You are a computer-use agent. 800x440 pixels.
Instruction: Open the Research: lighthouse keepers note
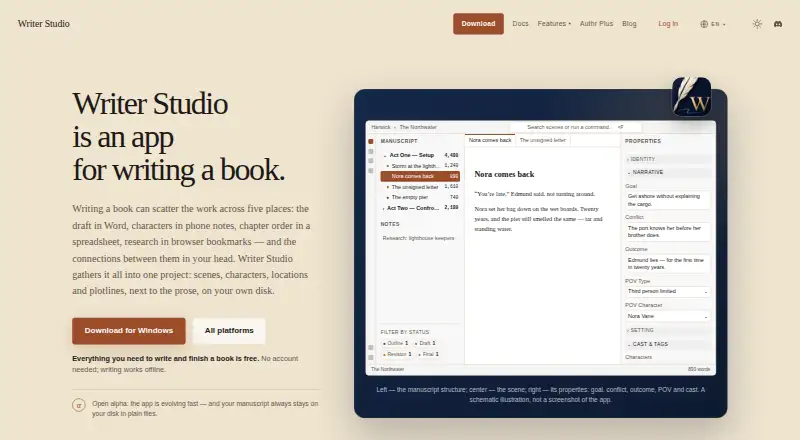pos(418,238)
